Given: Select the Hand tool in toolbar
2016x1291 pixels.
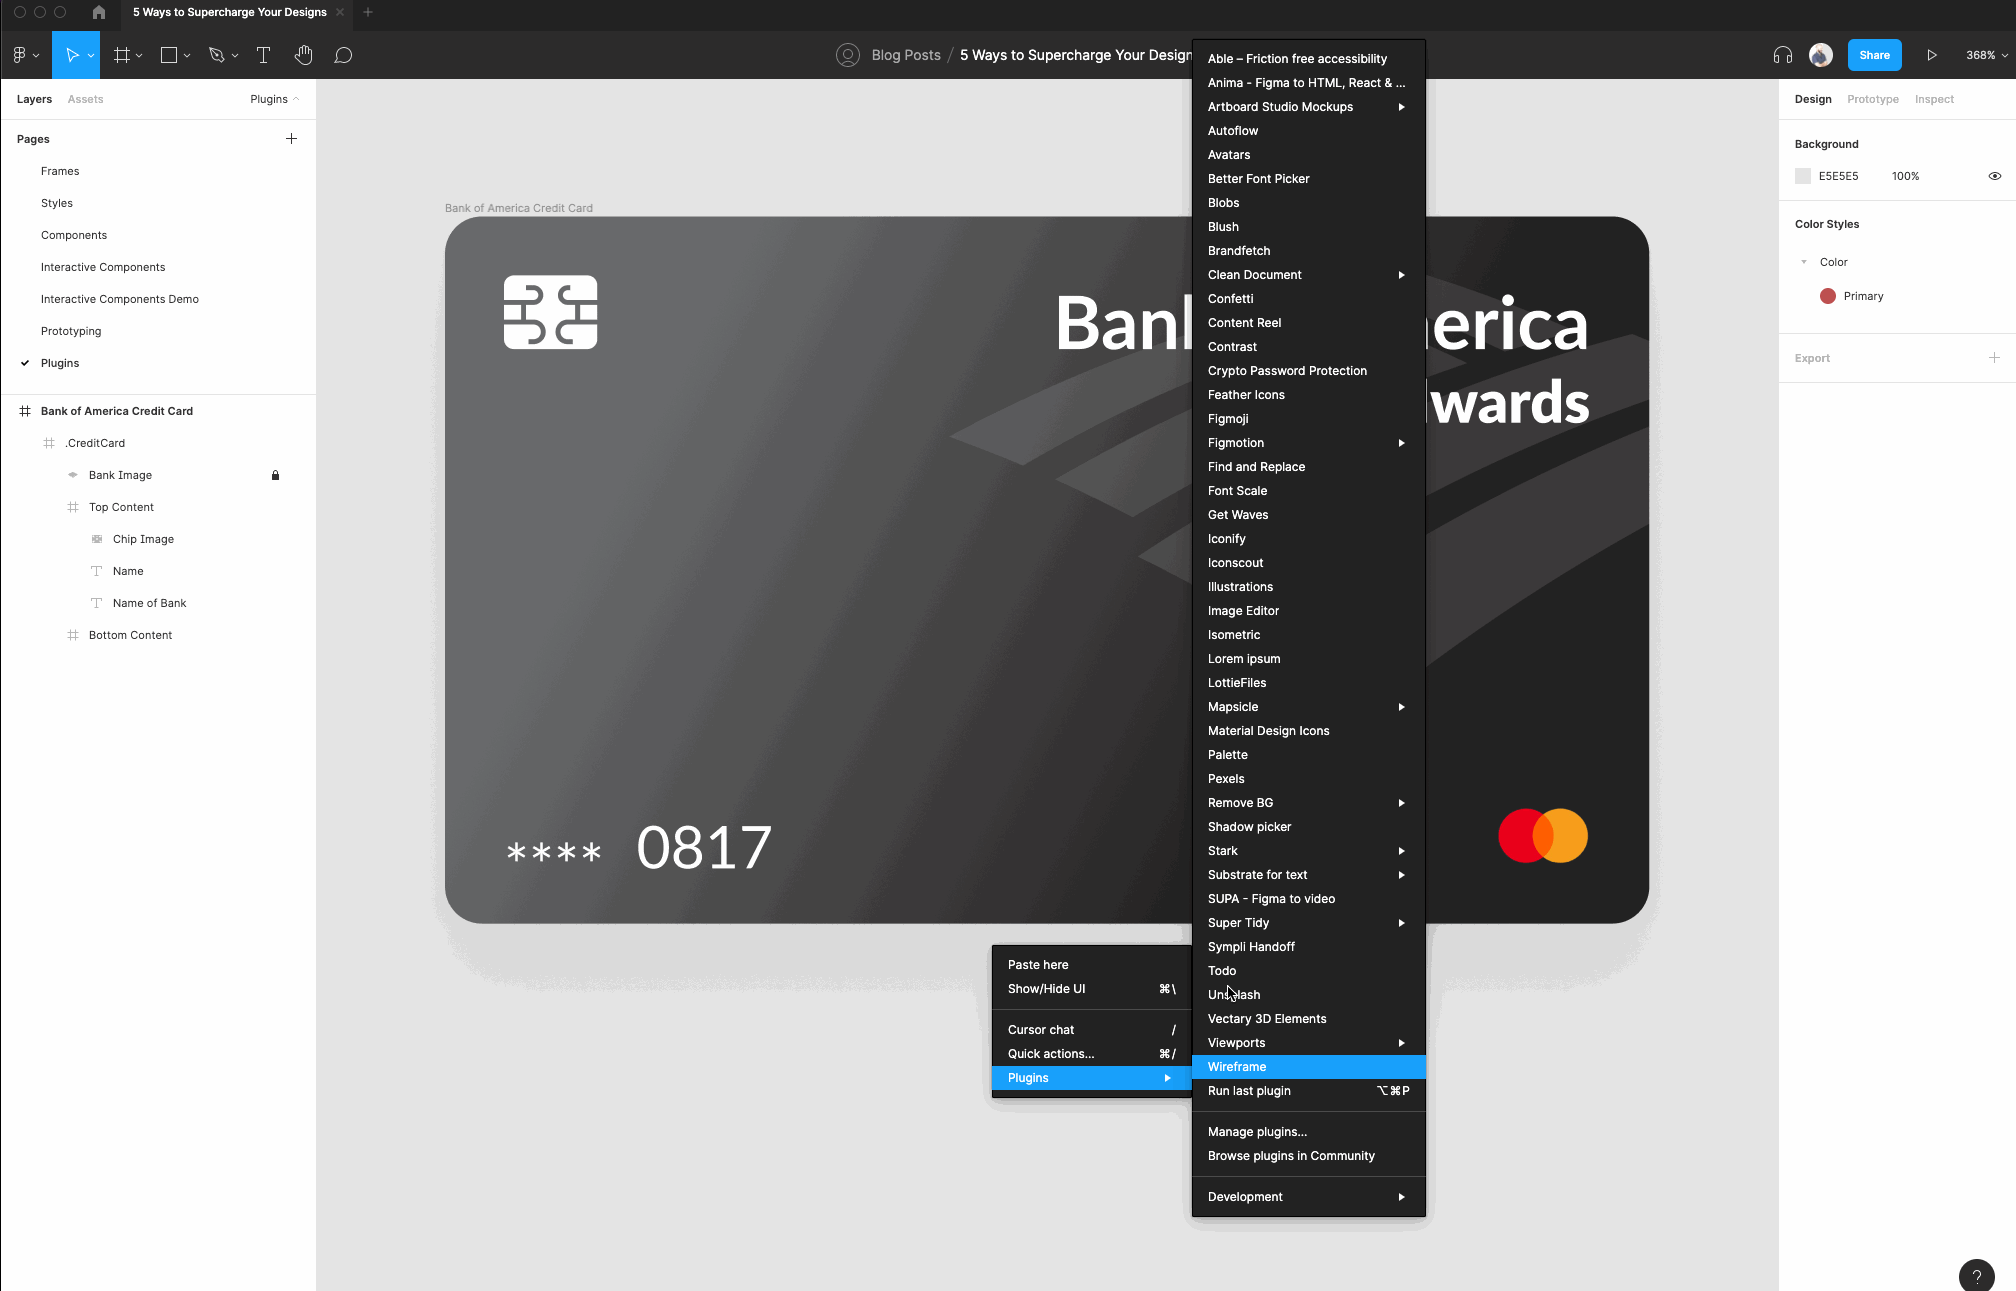Looking at the screenshot, I should pos(303,56).
